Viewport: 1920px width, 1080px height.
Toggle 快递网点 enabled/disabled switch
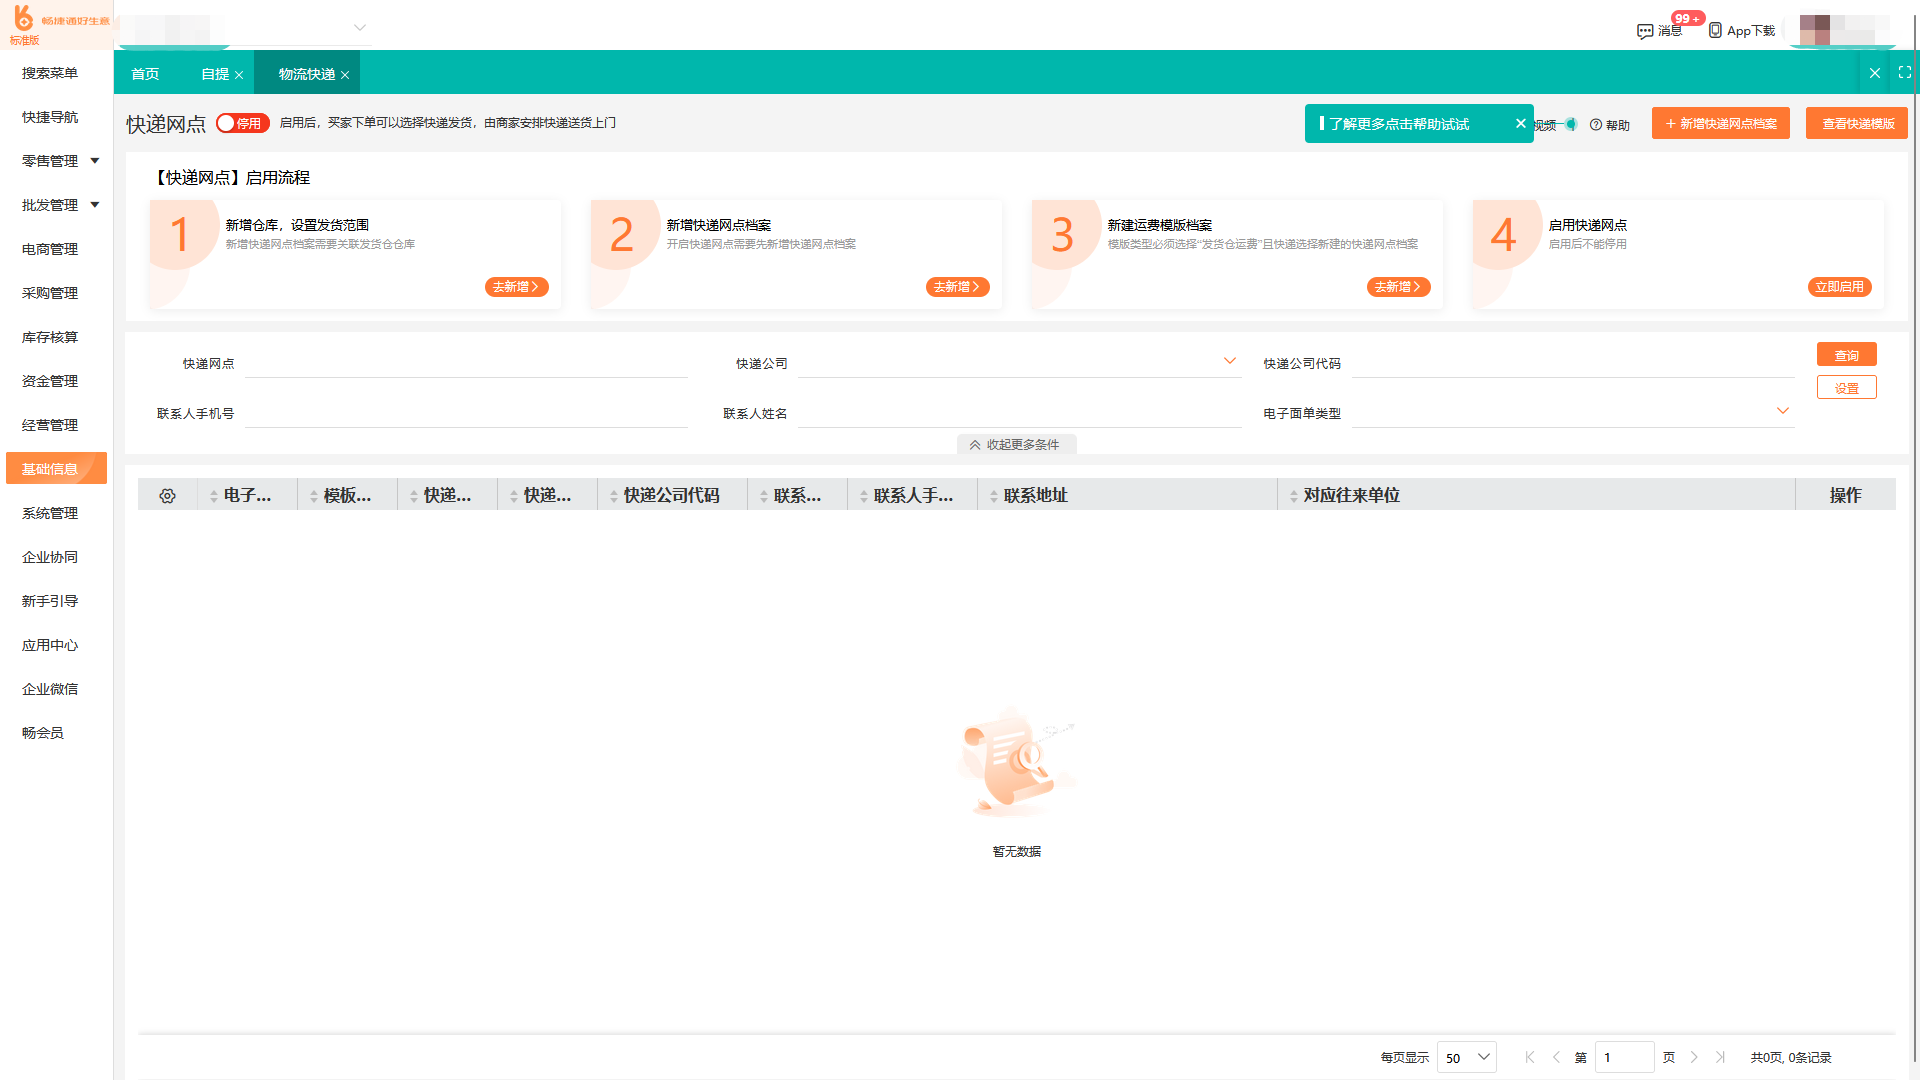point(245,121)
